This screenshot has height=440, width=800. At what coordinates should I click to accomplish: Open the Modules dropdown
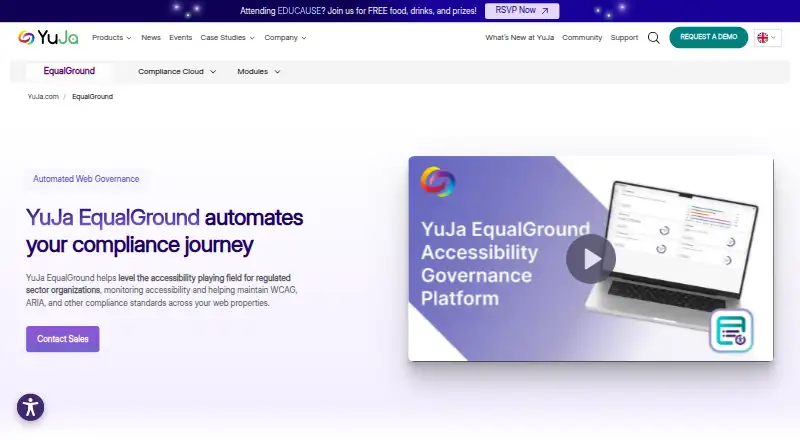click(x=259, y=71)
